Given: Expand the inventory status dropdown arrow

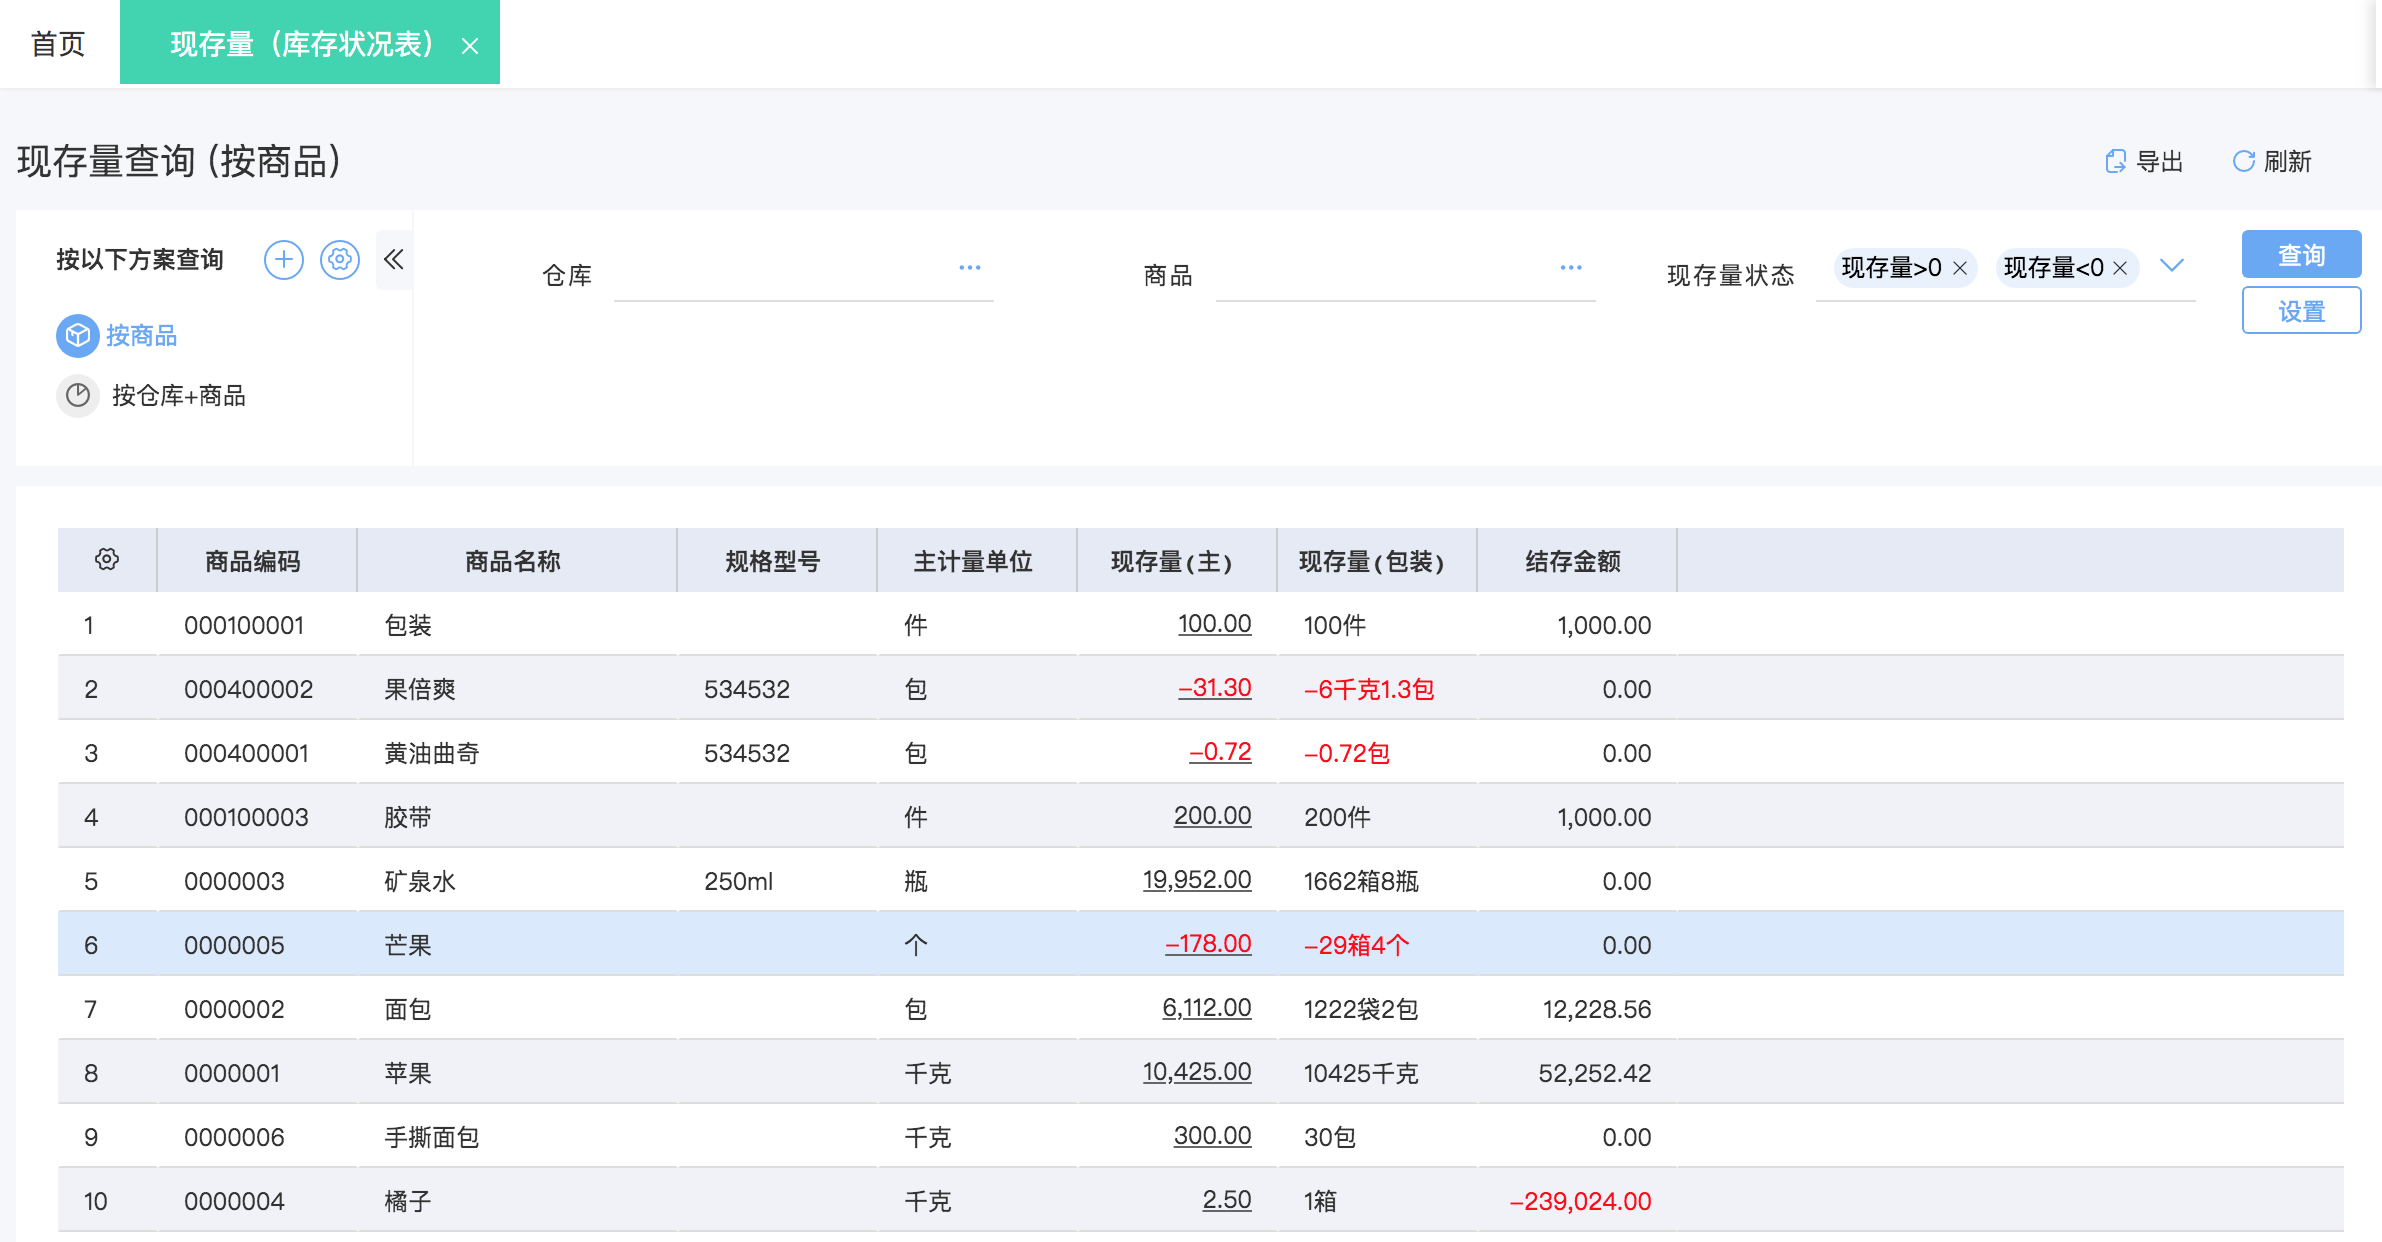Looking at the screenshot, I should pos(2176,266).
